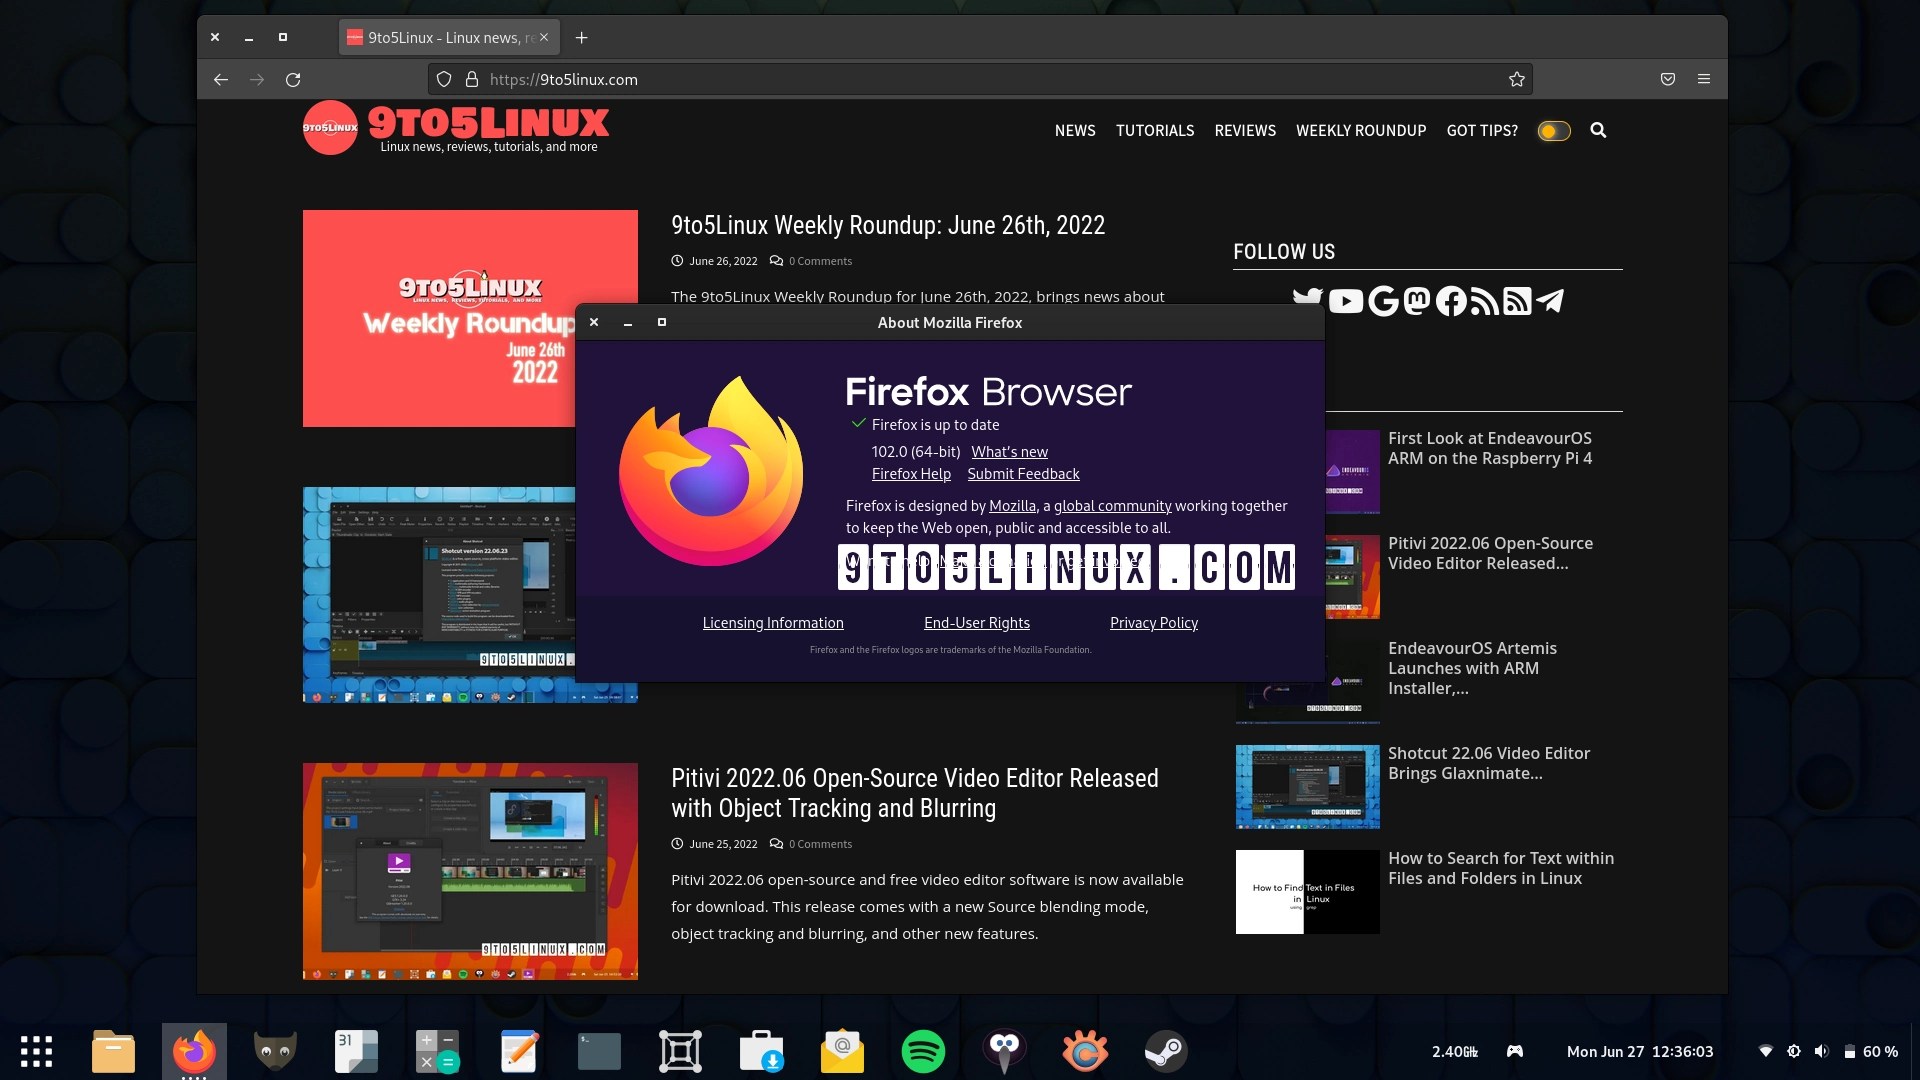
Task: Open the Telegram follow icon
Action: click(1550, 301)
